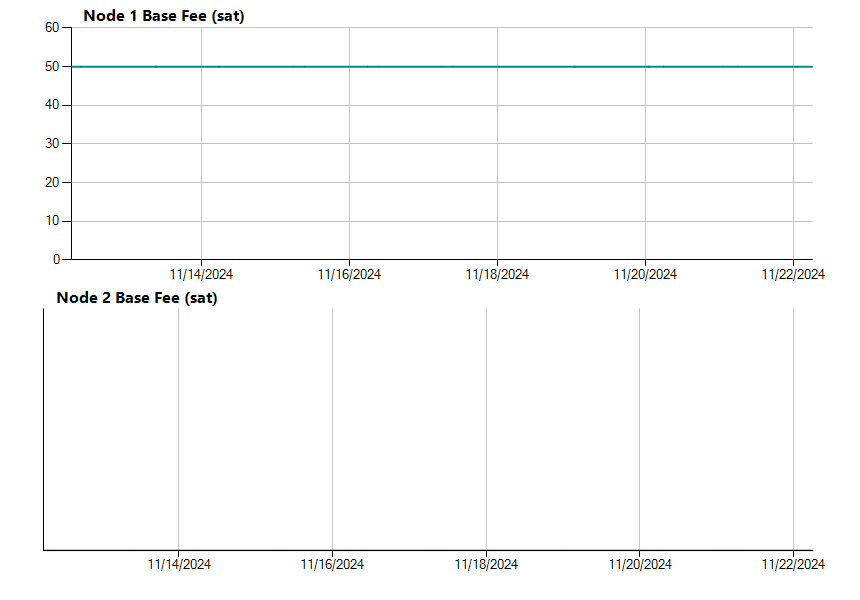Click the 11/18/2024 label on the top chart
Image resolution: width=860 pixels, height=600 pixels.
point(496,272)
